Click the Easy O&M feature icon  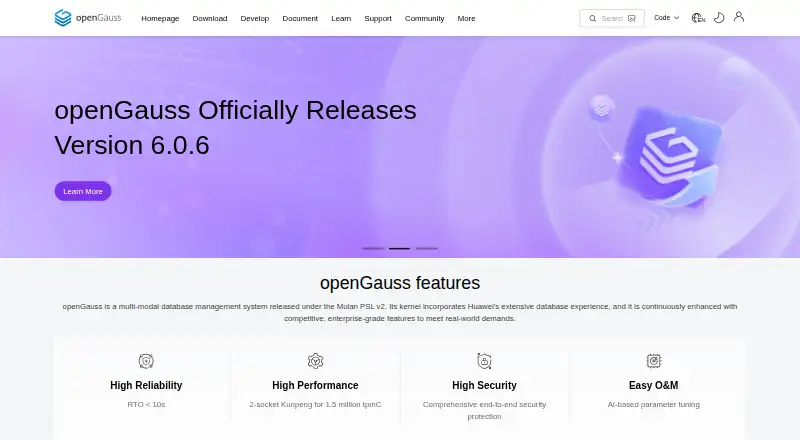654,361
